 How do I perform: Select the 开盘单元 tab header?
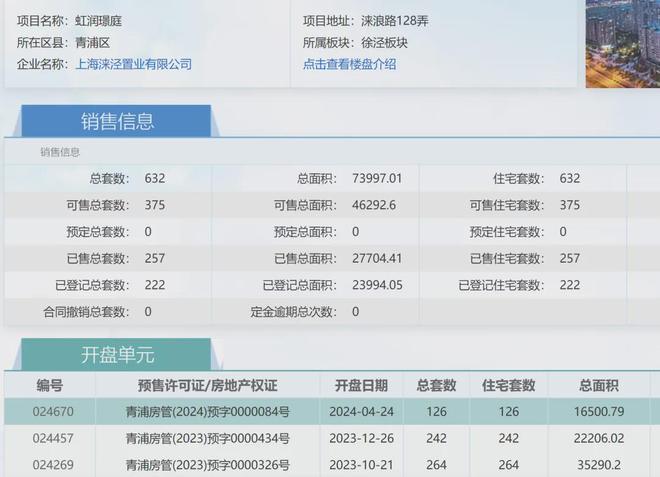(x=117, y=356)
